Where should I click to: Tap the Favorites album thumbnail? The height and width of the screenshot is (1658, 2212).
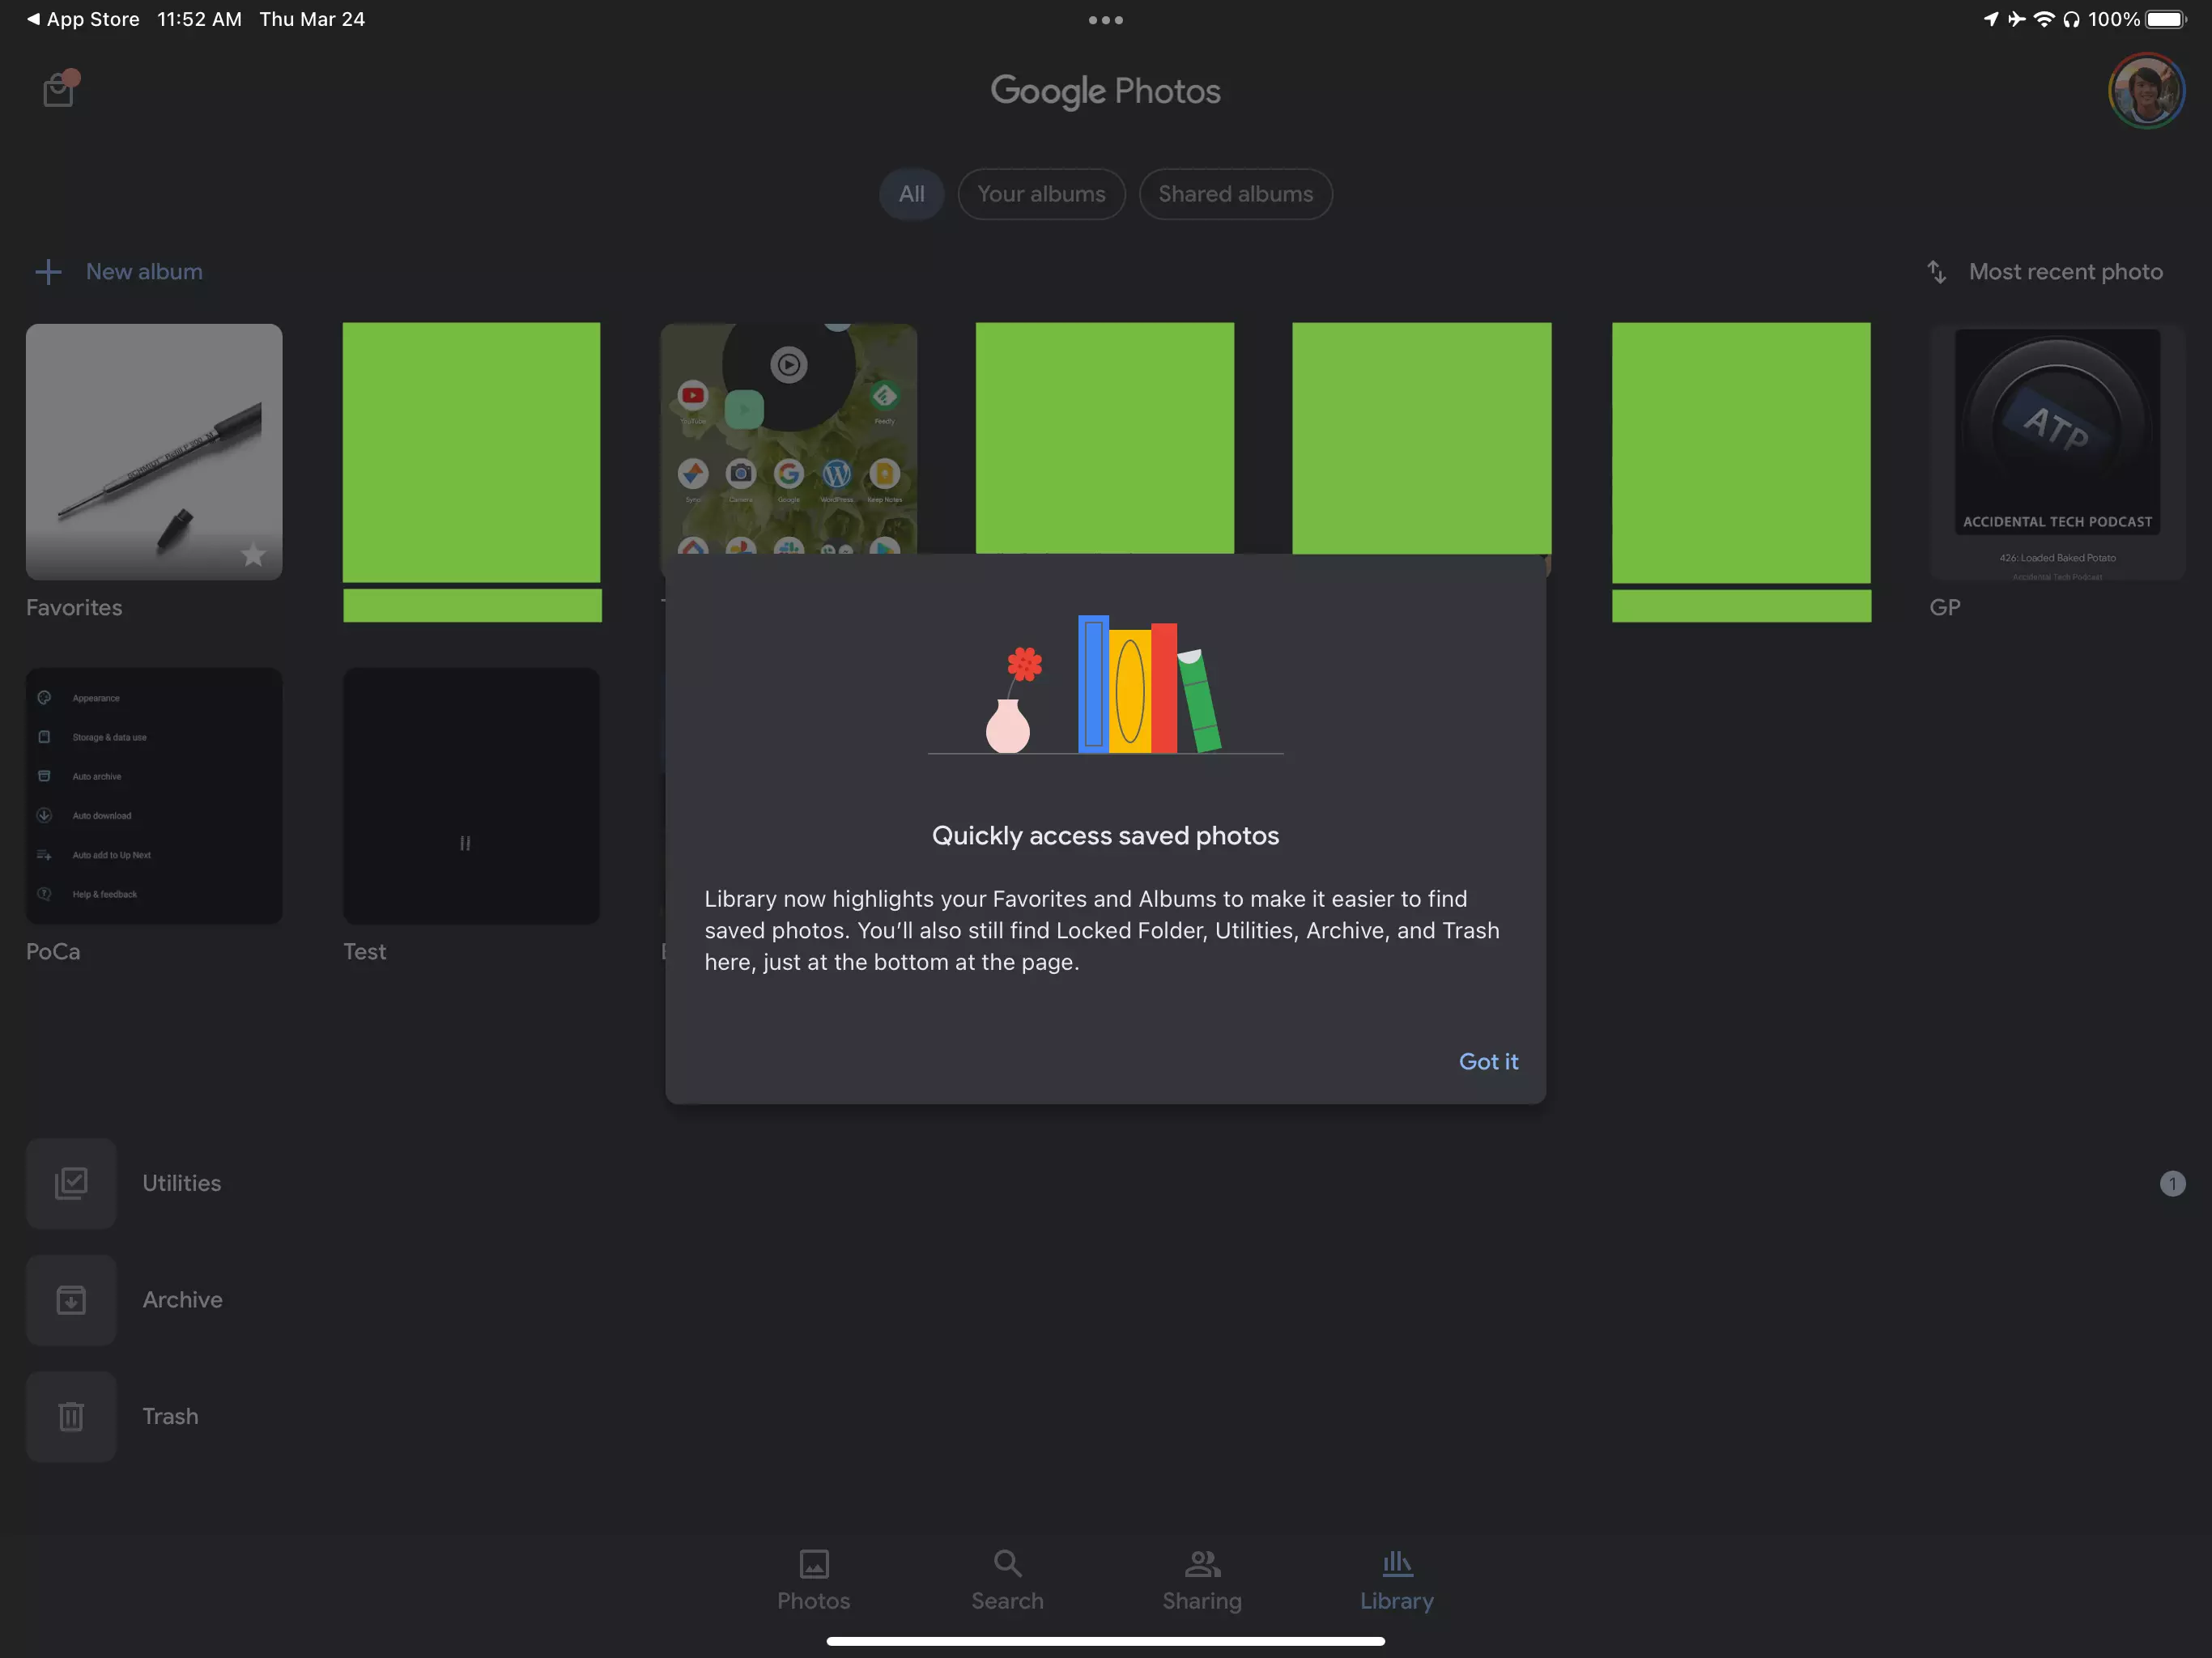click(x=153, y=451)
